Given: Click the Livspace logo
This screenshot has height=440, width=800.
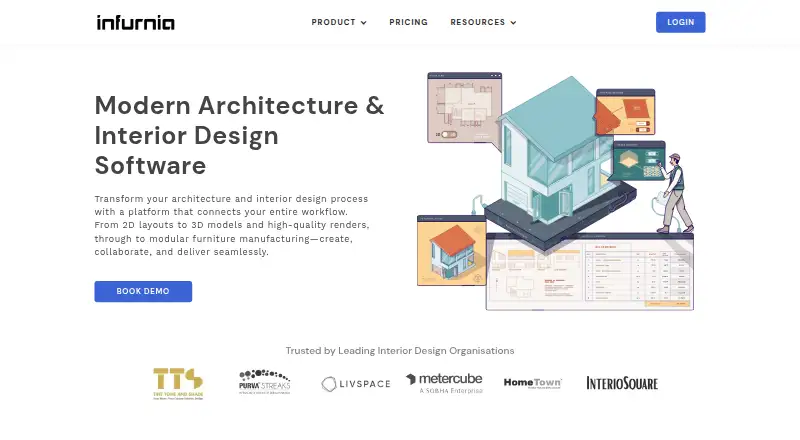Looking at the screenshot, I should coord(356,384).
